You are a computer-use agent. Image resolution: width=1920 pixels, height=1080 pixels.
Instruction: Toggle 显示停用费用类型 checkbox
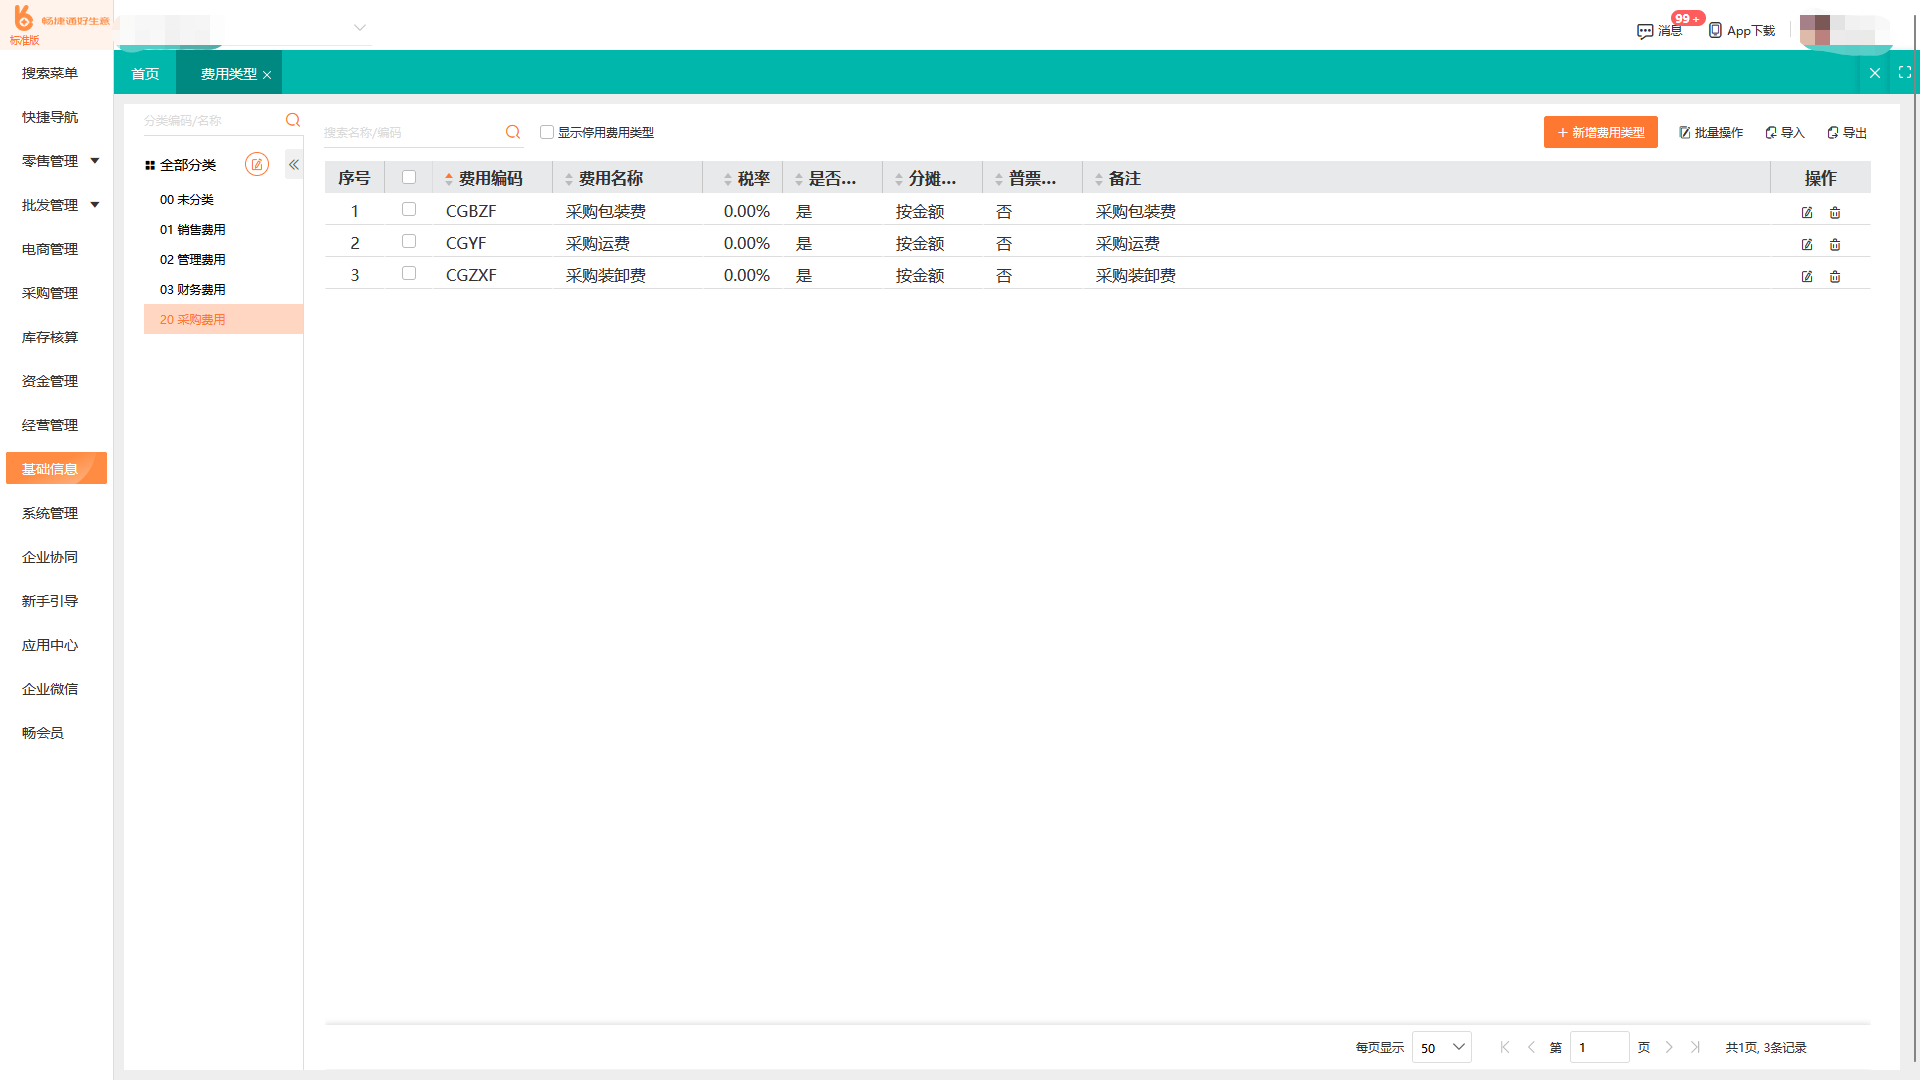546,131
